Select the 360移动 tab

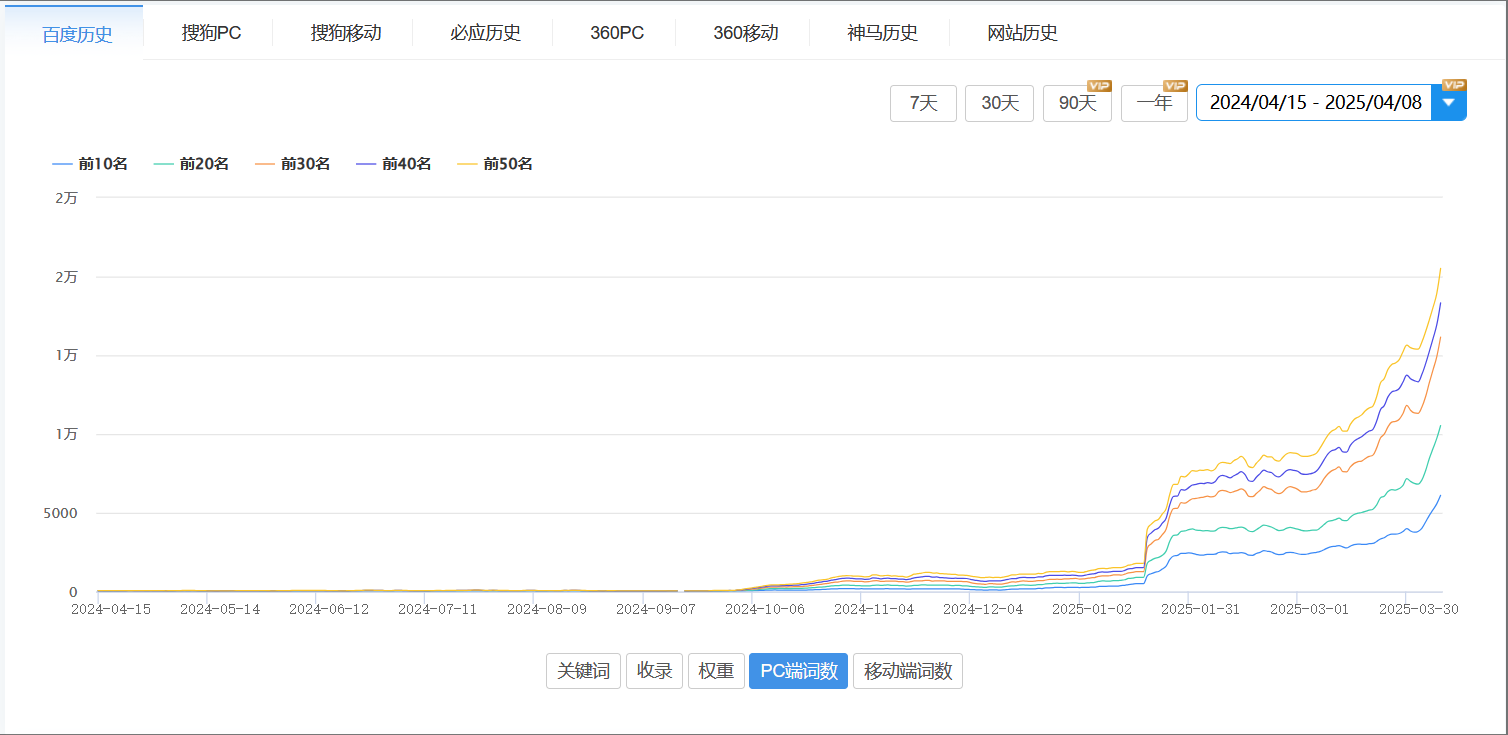[x=745, y=33]
